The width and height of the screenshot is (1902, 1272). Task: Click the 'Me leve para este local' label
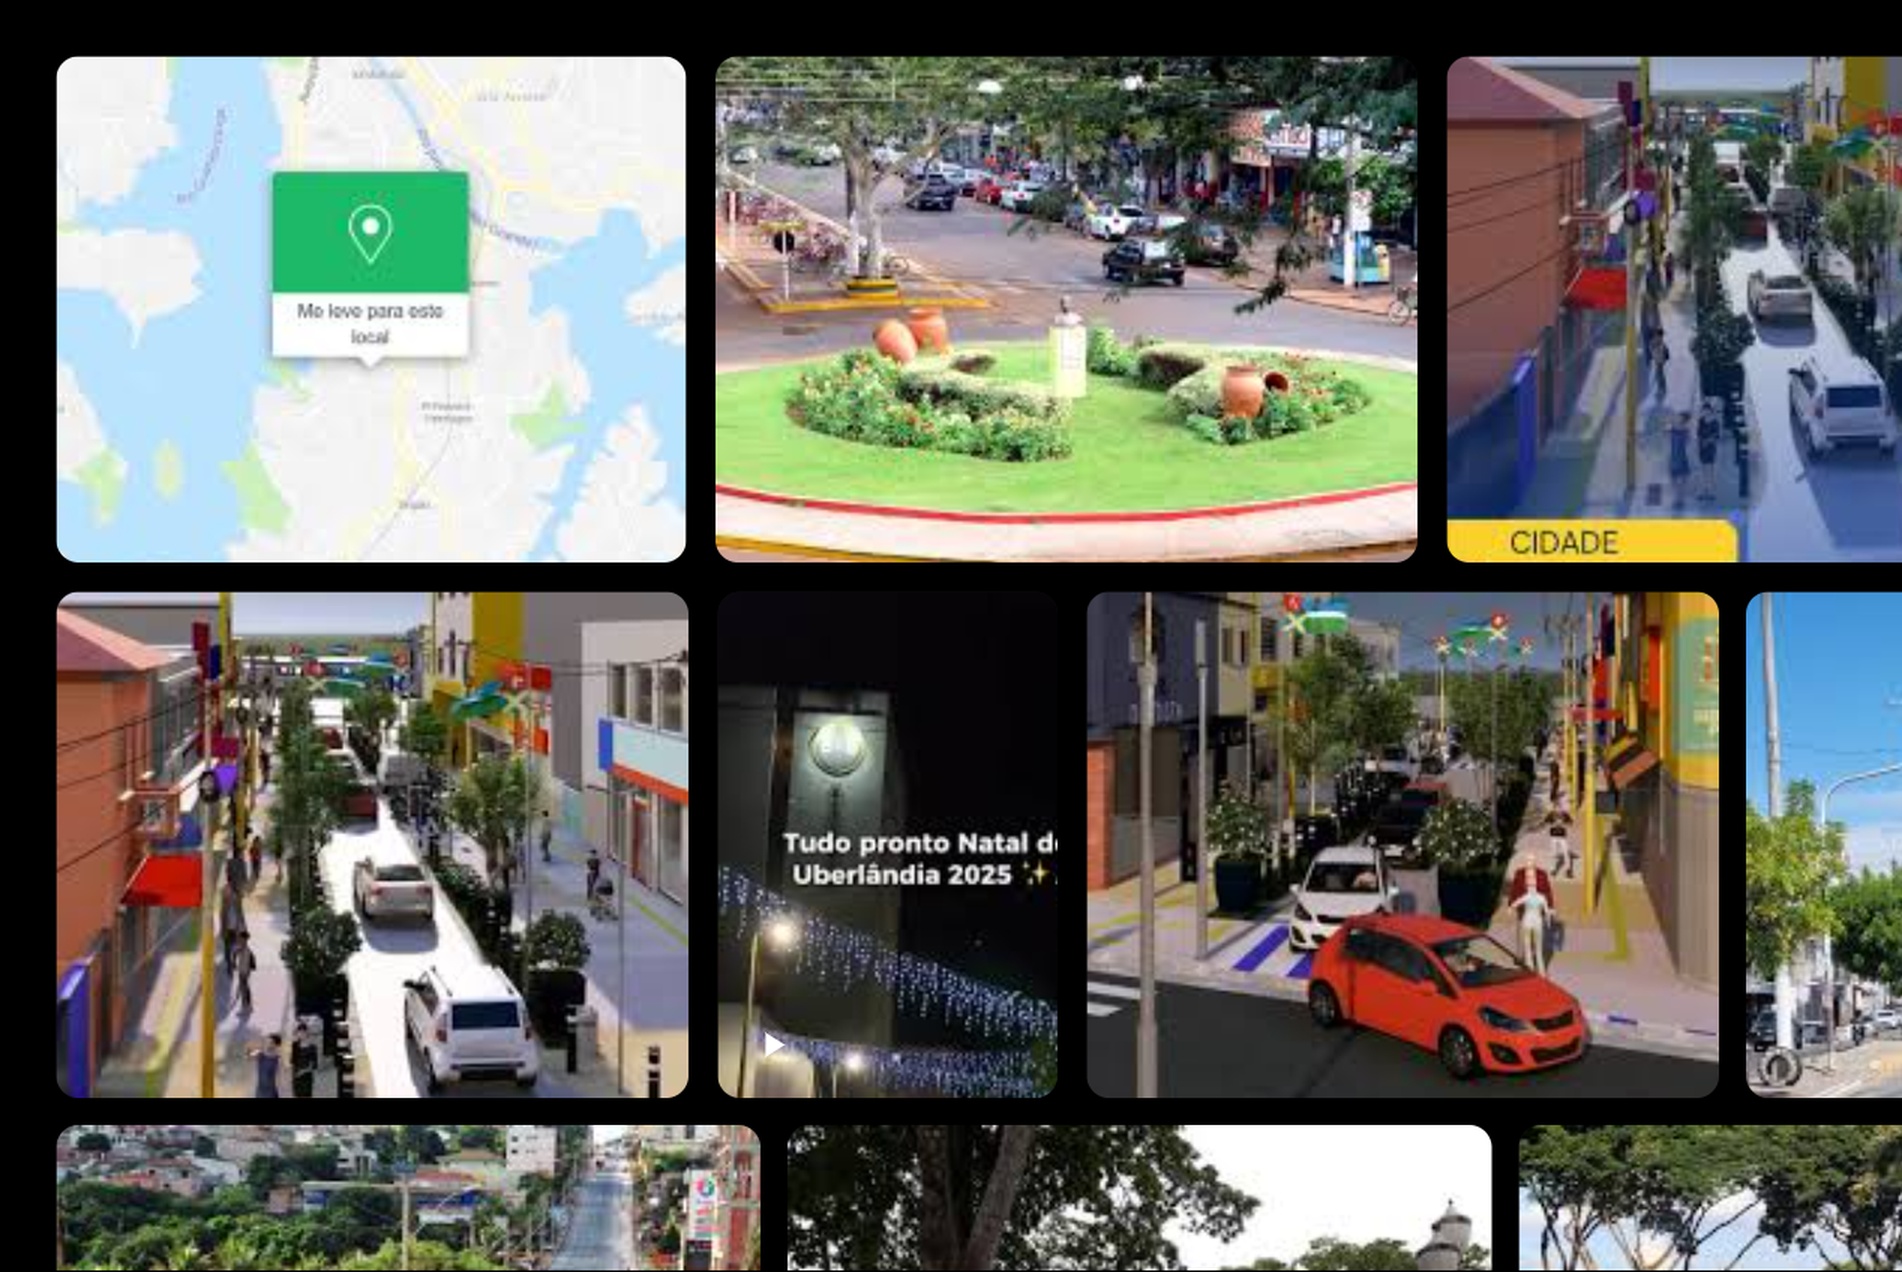click(370, 323)
